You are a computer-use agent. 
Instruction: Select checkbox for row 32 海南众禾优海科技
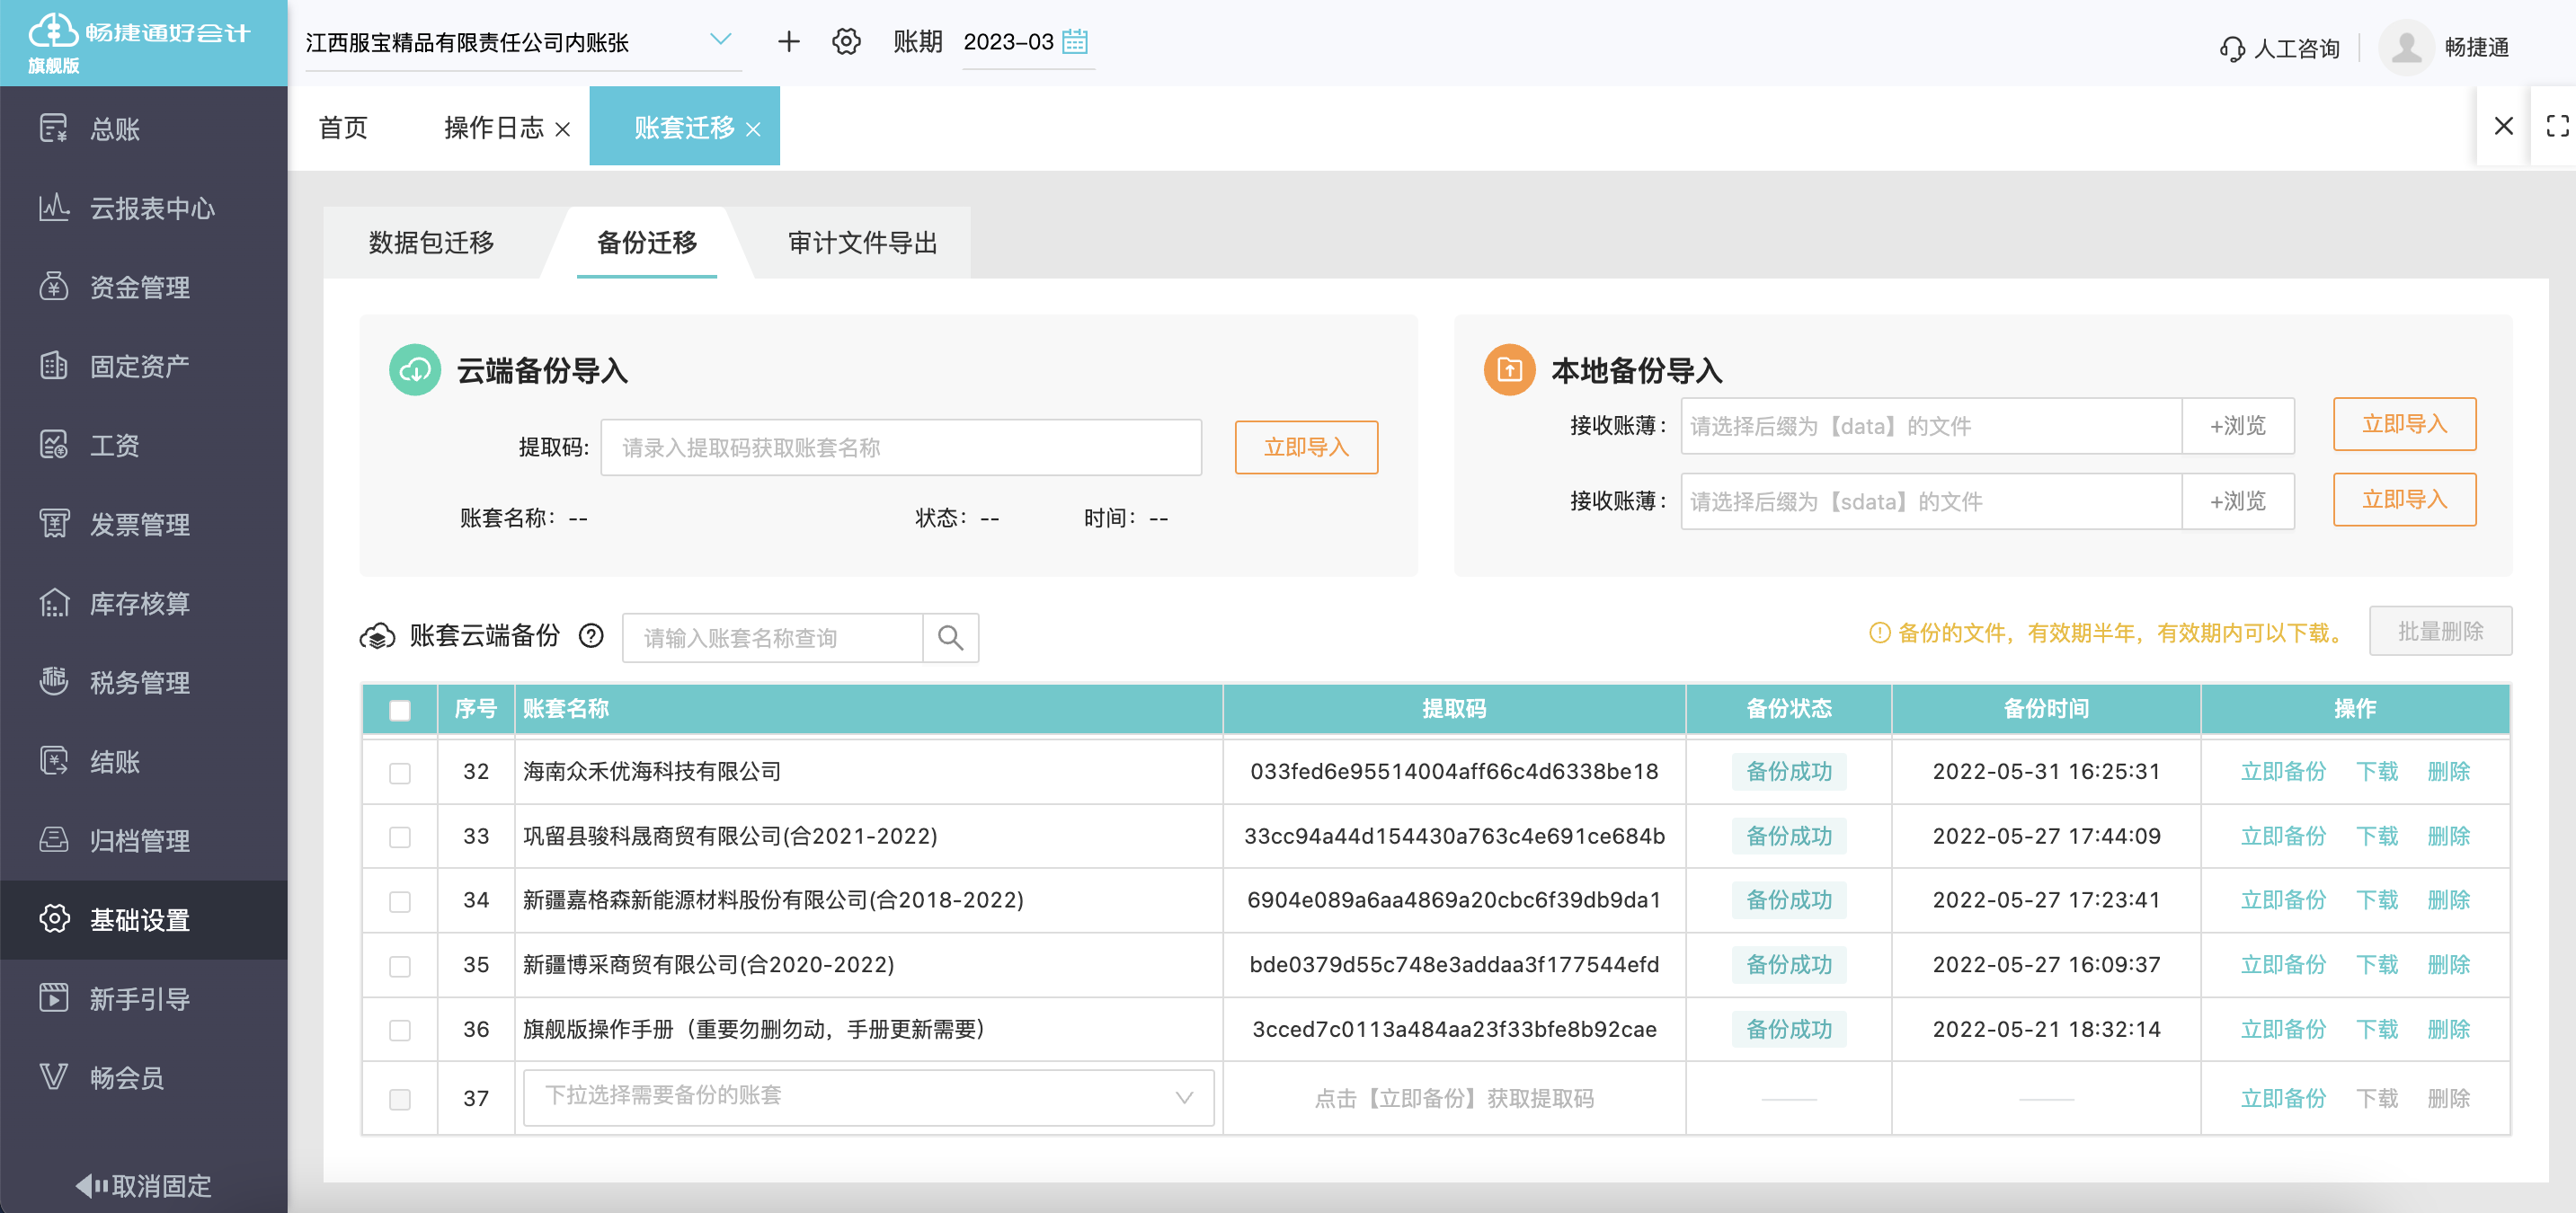tap(403, 773)
